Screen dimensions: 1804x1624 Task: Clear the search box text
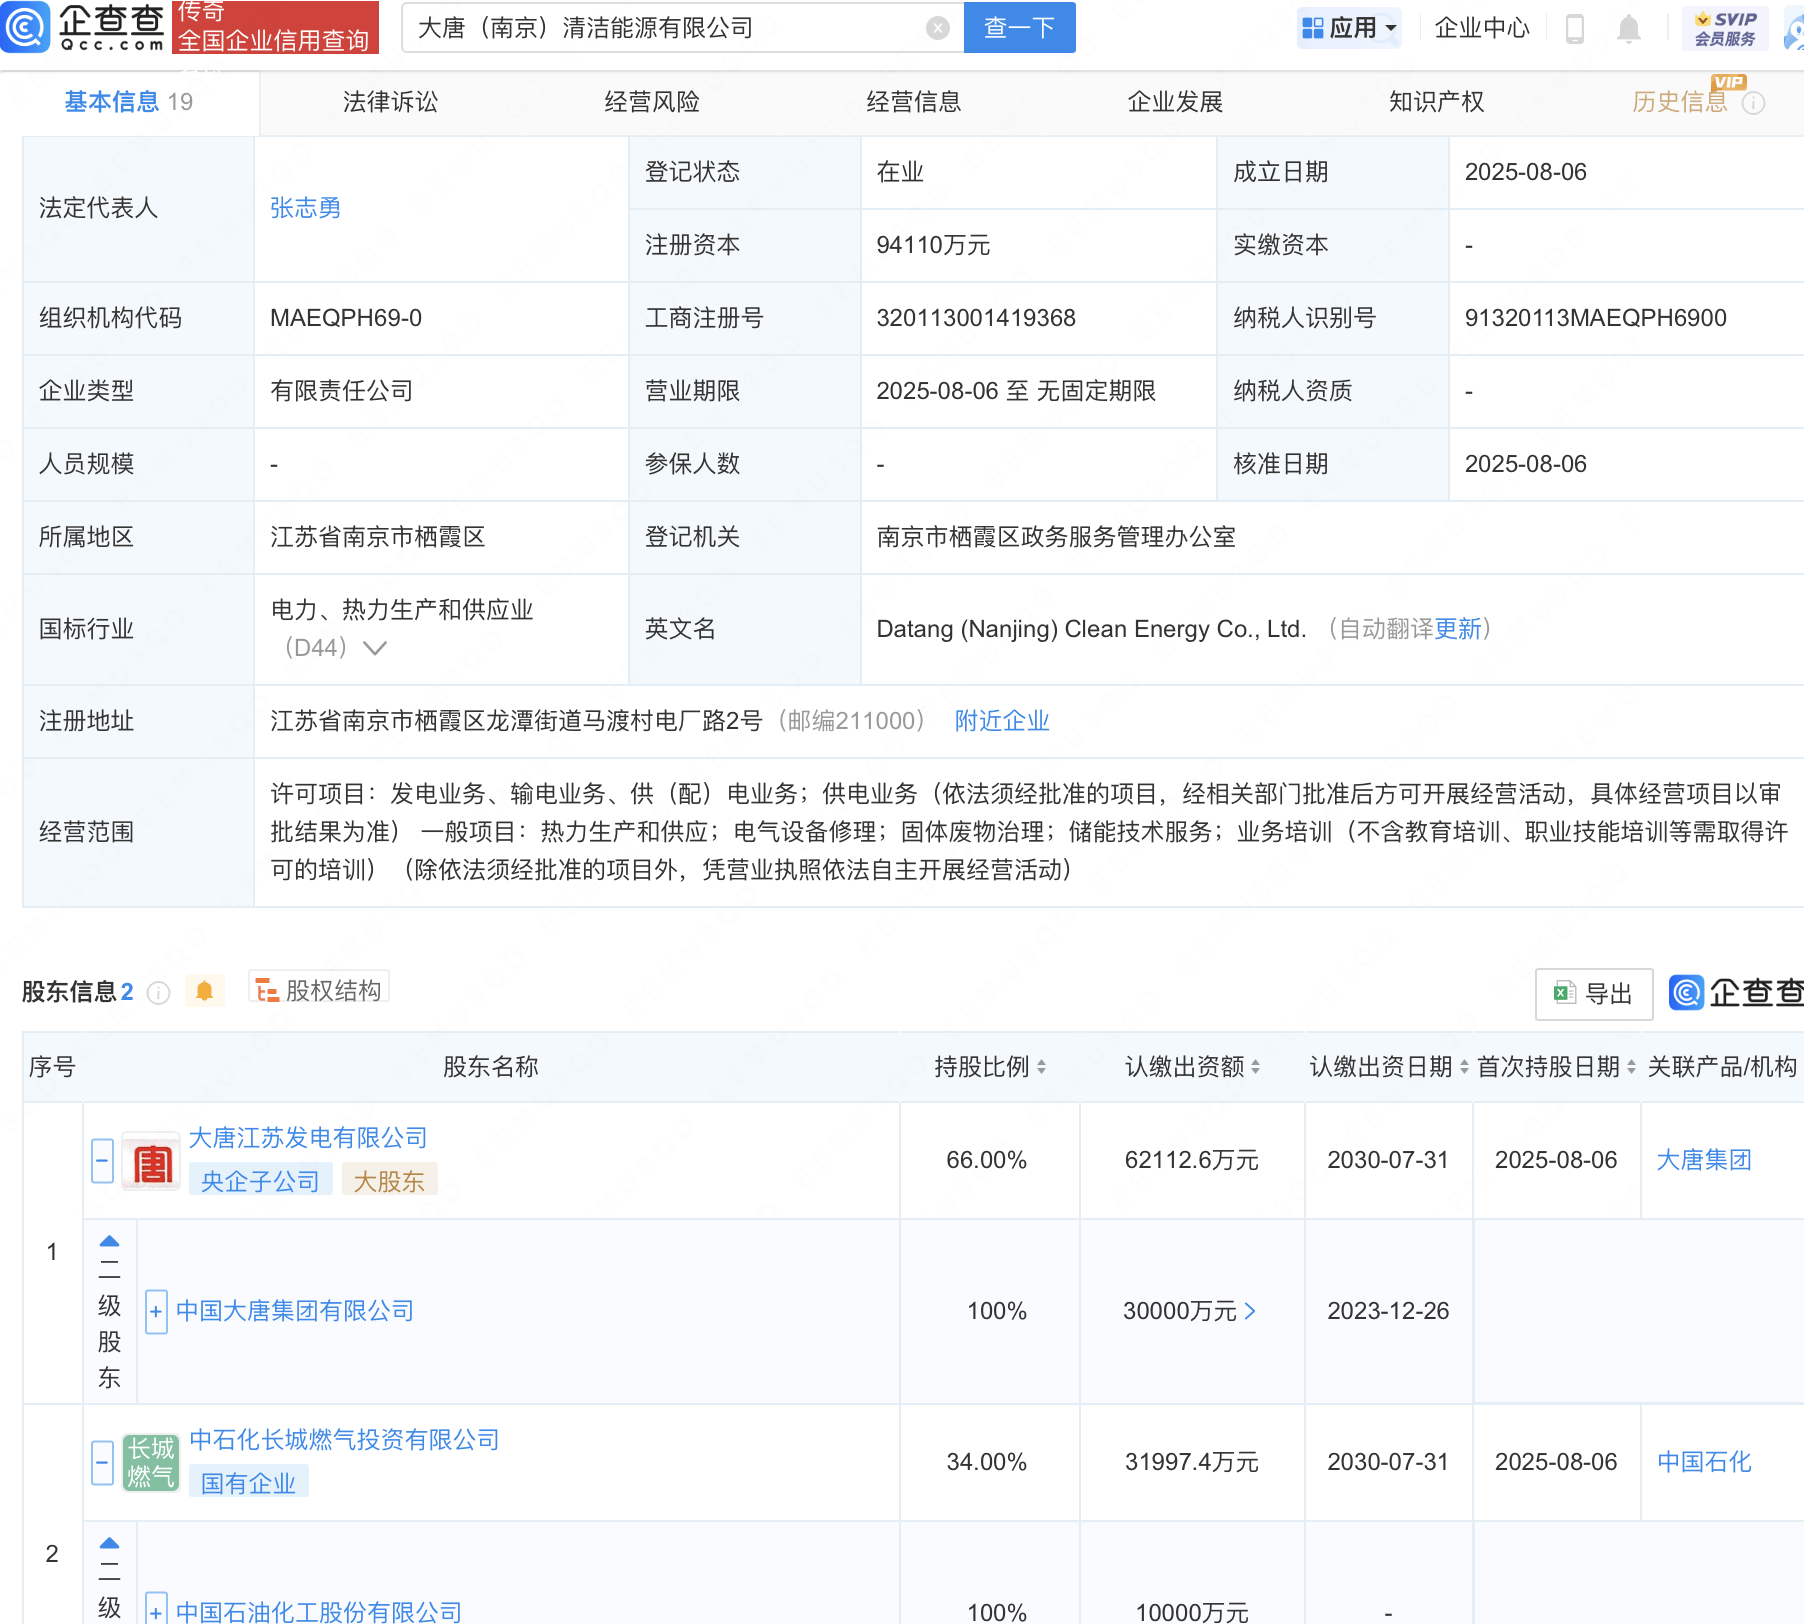click(x=937, y=28)
